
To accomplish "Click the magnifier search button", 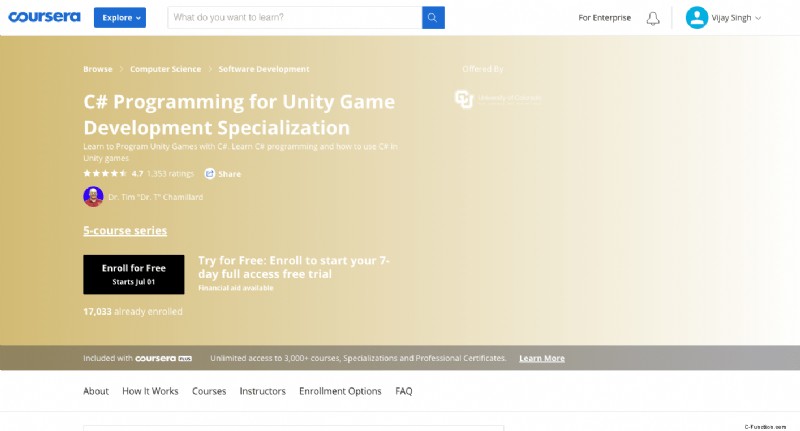I will (x=433, y=18).
